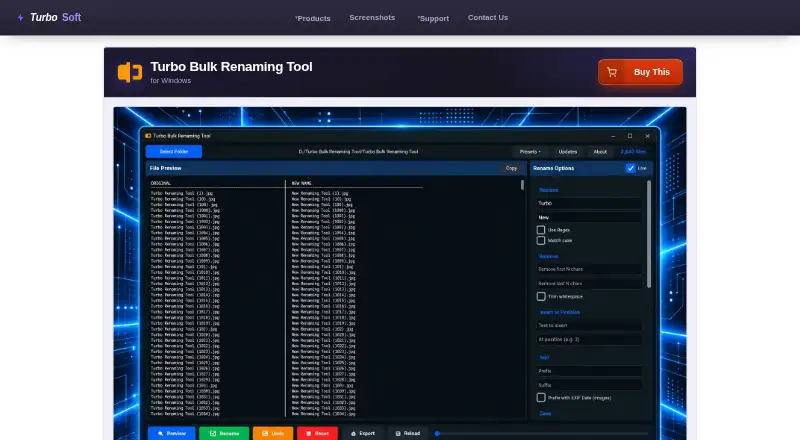
Task: Click the Updates button in the app toolbar
Action: (x=567, y=152)
